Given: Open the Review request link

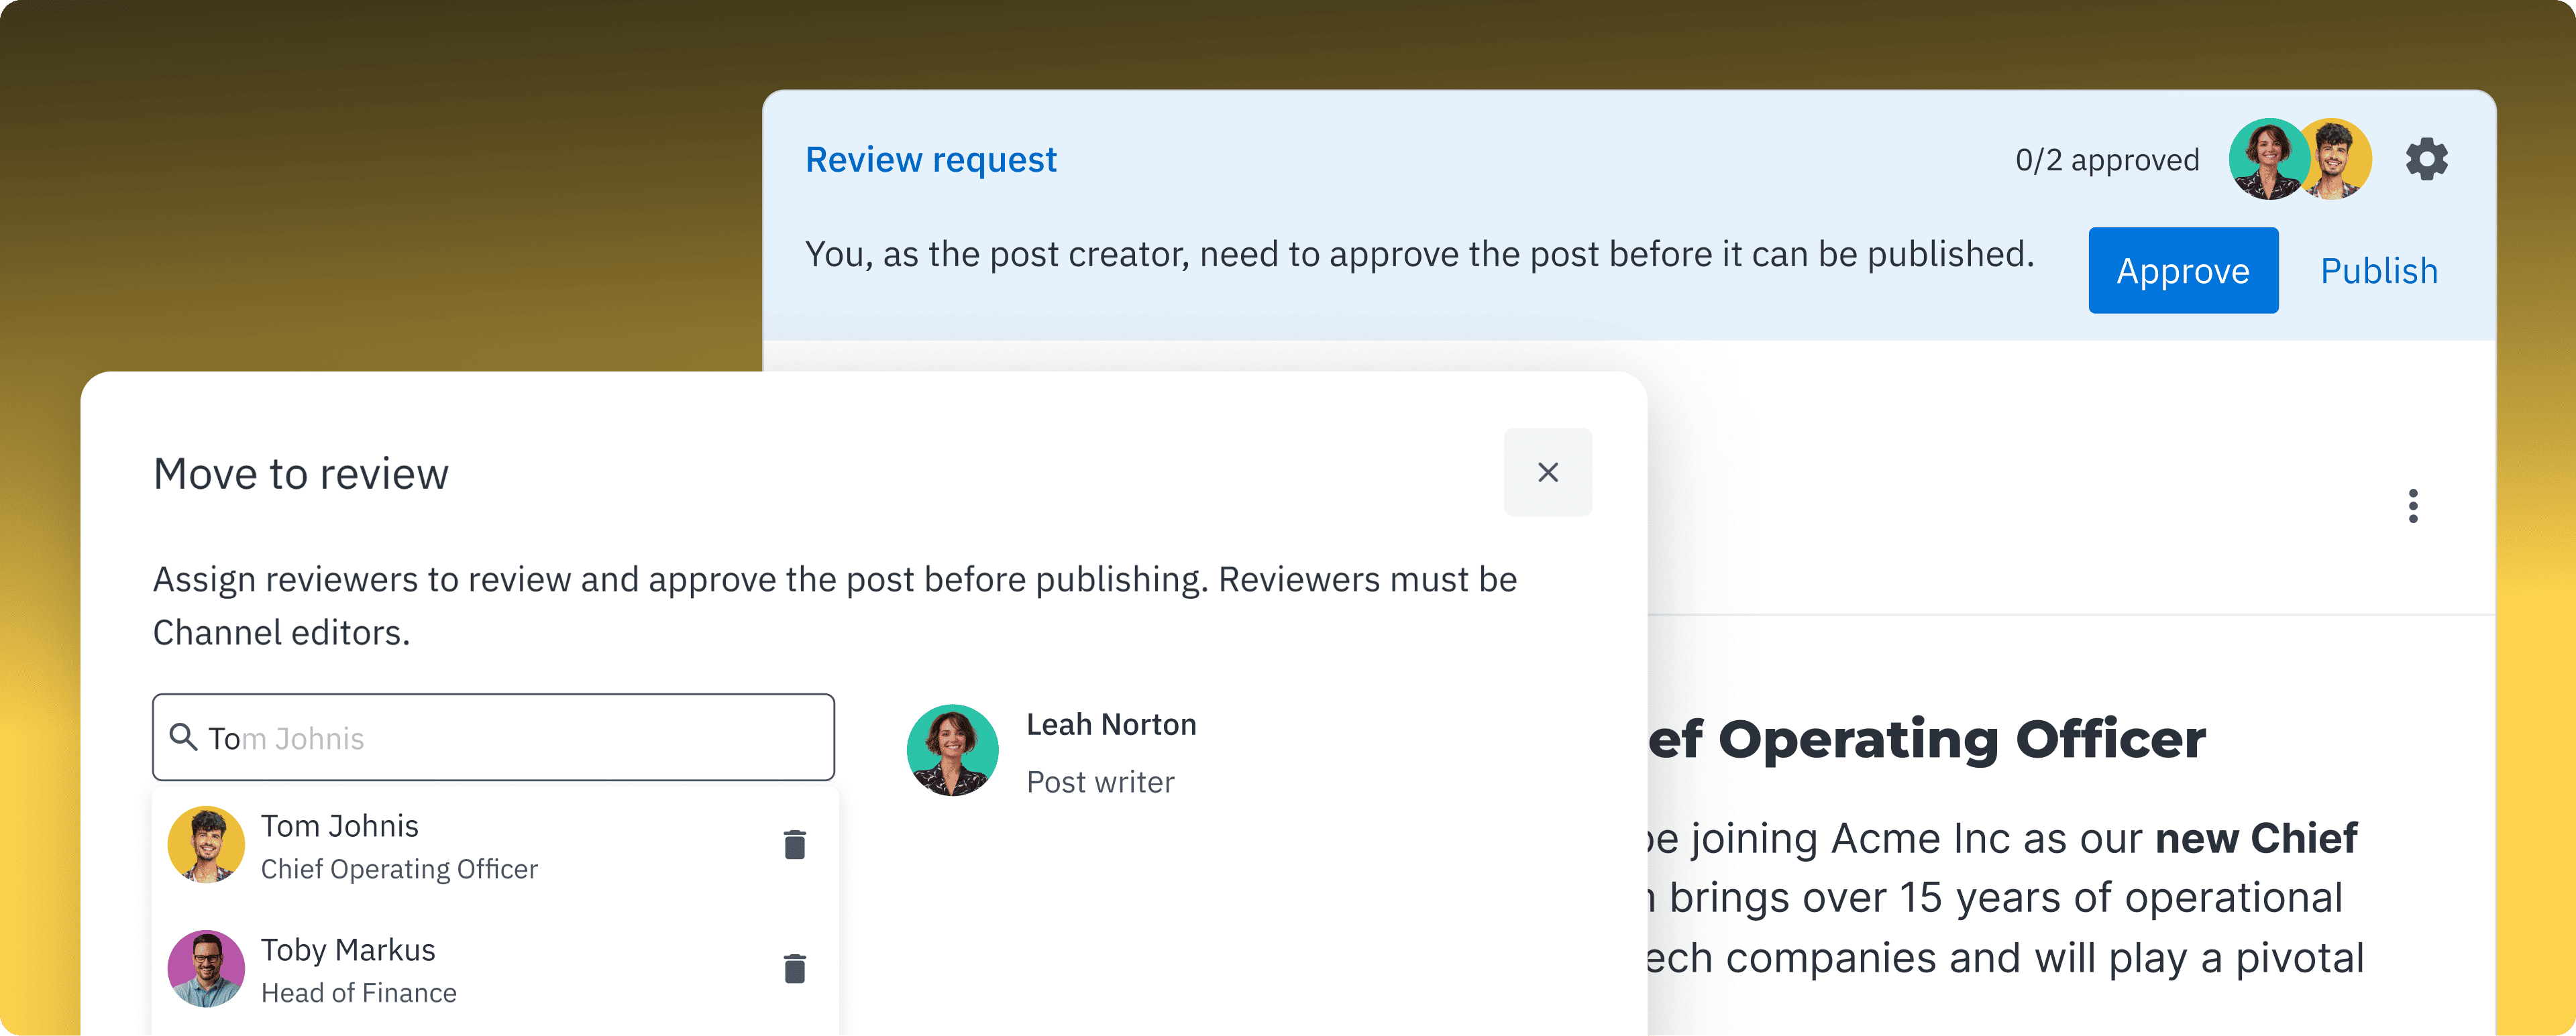Looking at the screenshot, I should coord(931,159).
